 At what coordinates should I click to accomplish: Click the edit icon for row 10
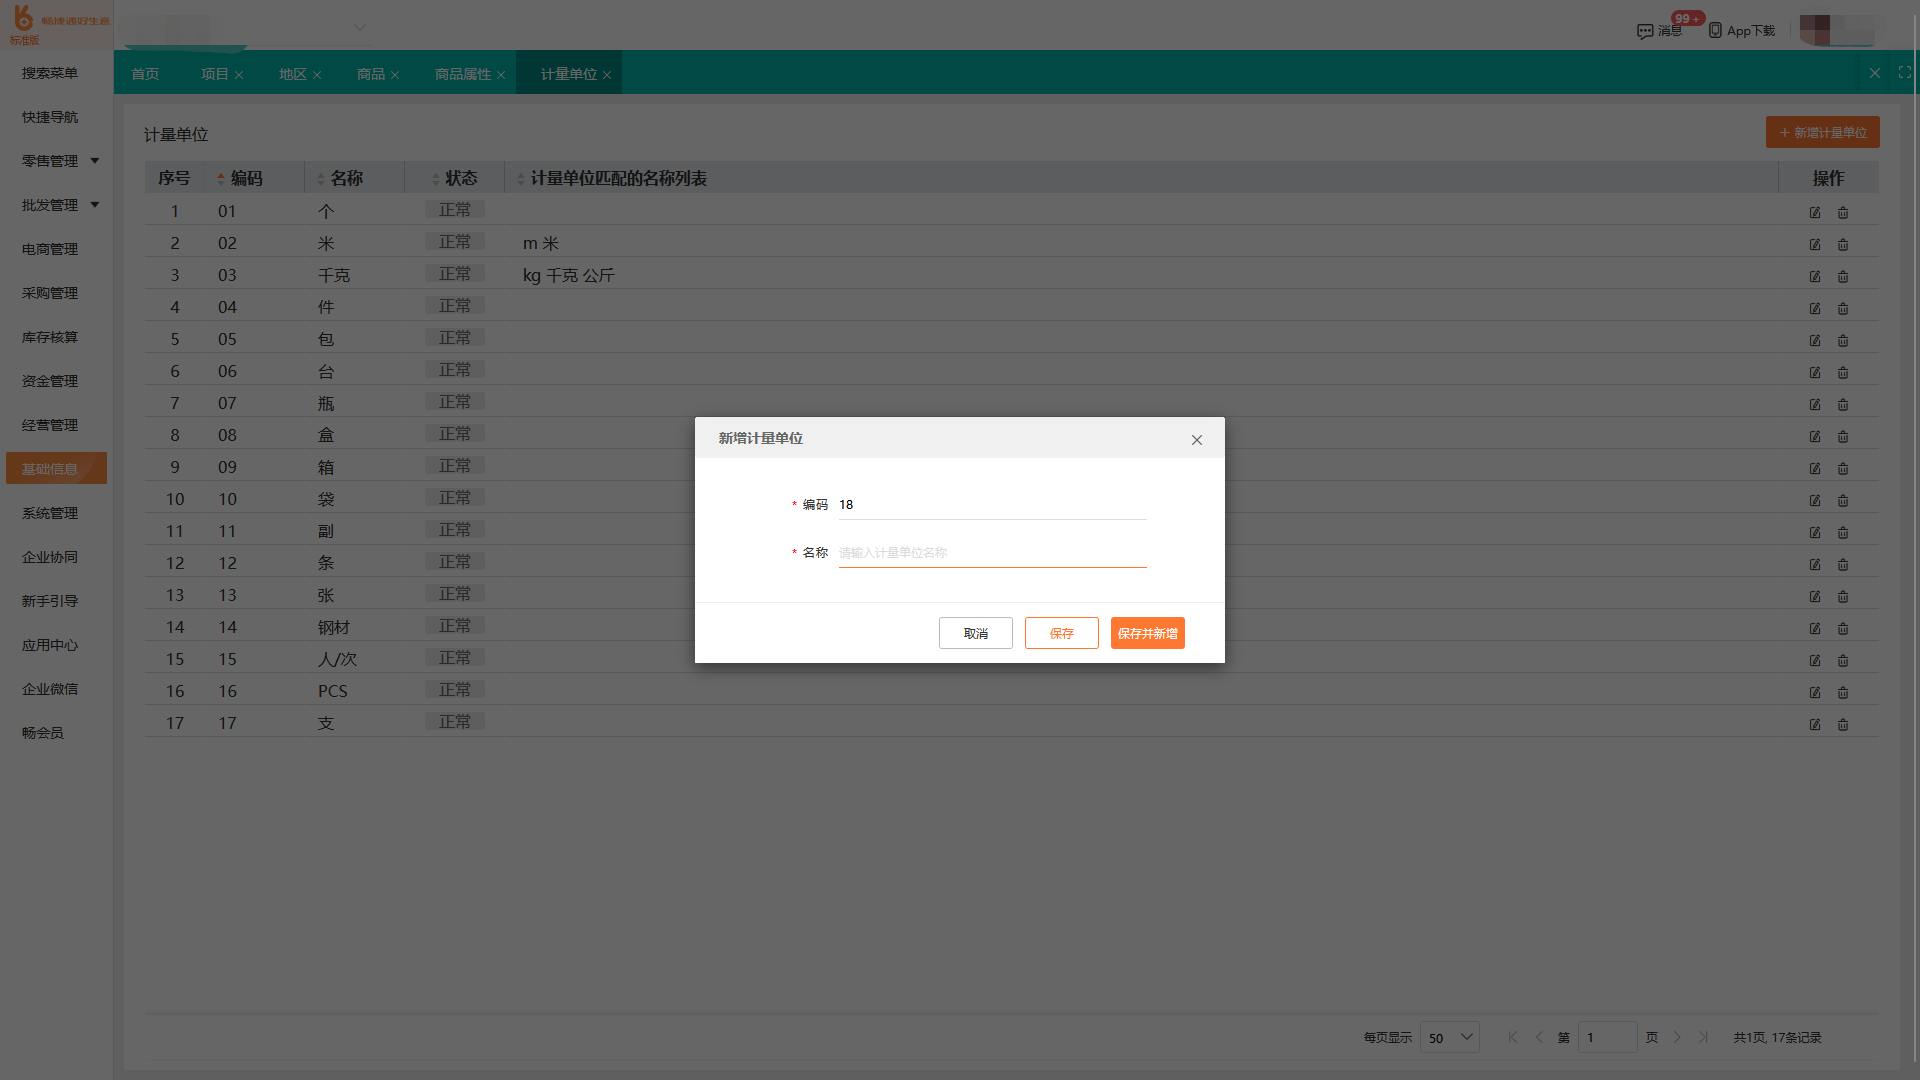point(1815,500)
